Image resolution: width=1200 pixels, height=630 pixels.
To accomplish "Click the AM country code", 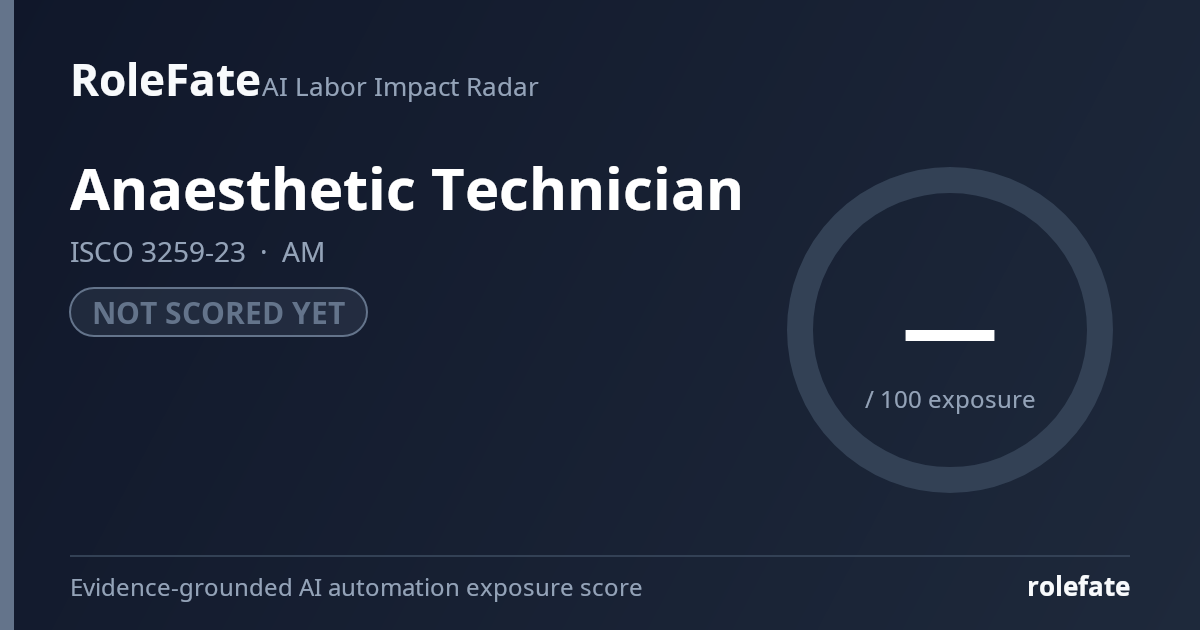I will click(303, 252).
